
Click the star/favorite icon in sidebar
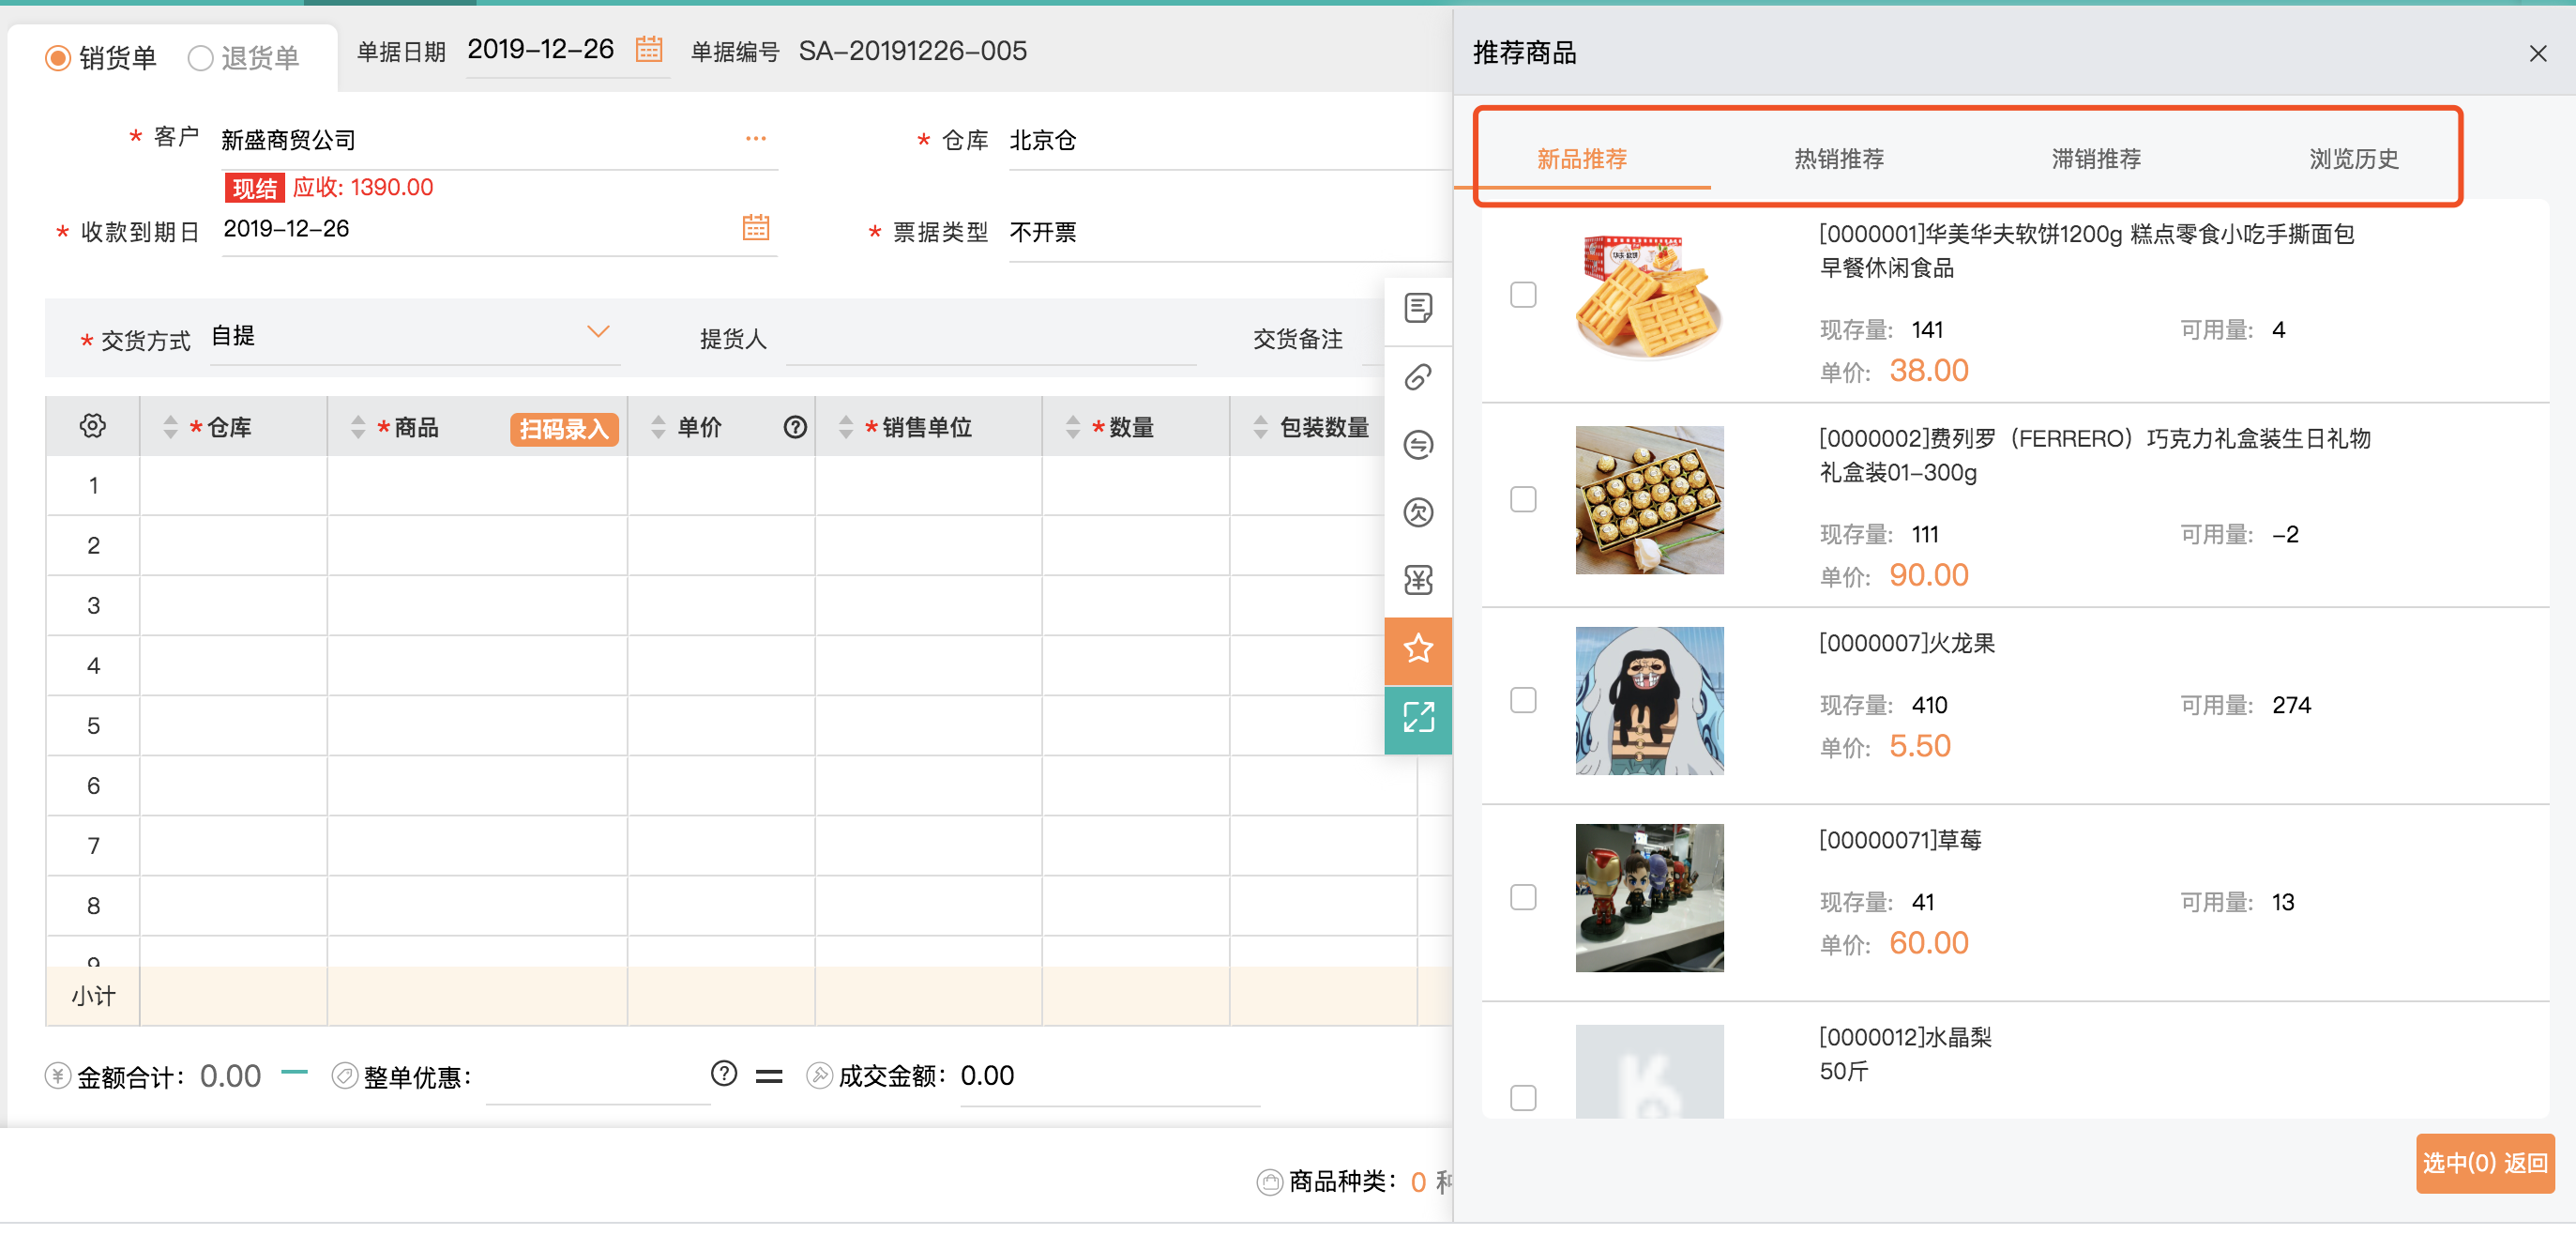coord(1417,649)
